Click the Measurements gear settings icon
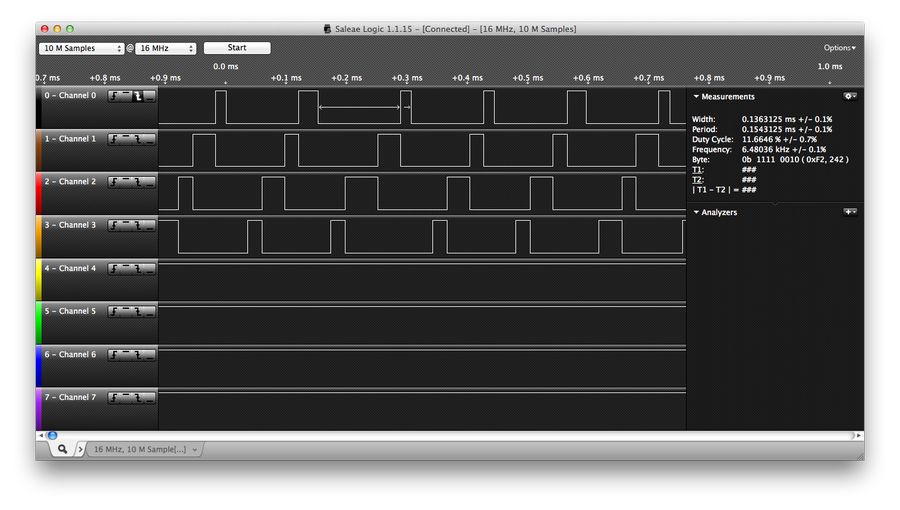This screenshot has height=510, width=900. pyautogui.click(x=849, y=97)
